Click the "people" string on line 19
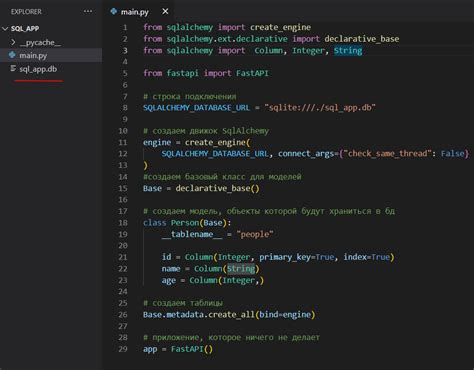This screenshot has width=474, height=370. [x=255, y=234]
